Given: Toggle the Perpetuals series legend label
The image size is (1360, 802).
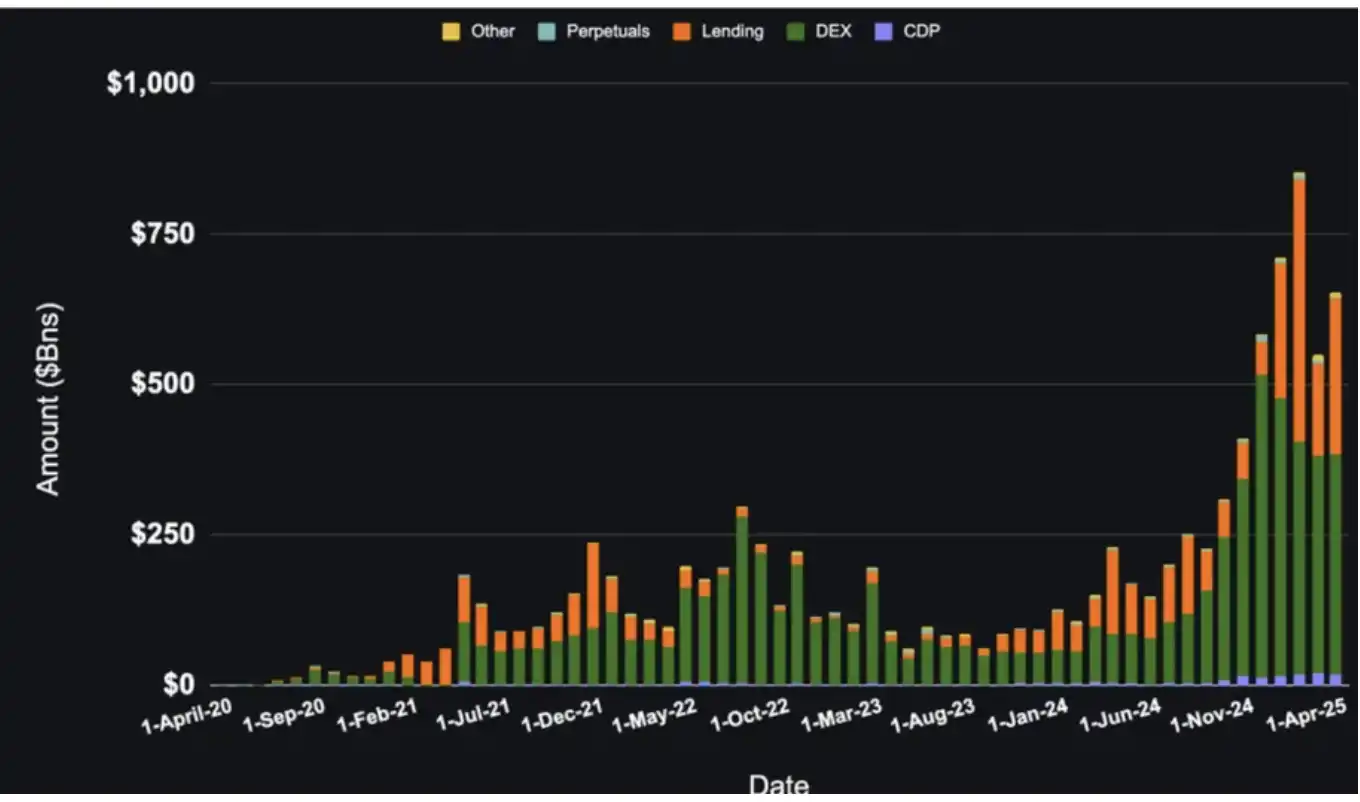Looking at the screenshot, I should point(607,32).
